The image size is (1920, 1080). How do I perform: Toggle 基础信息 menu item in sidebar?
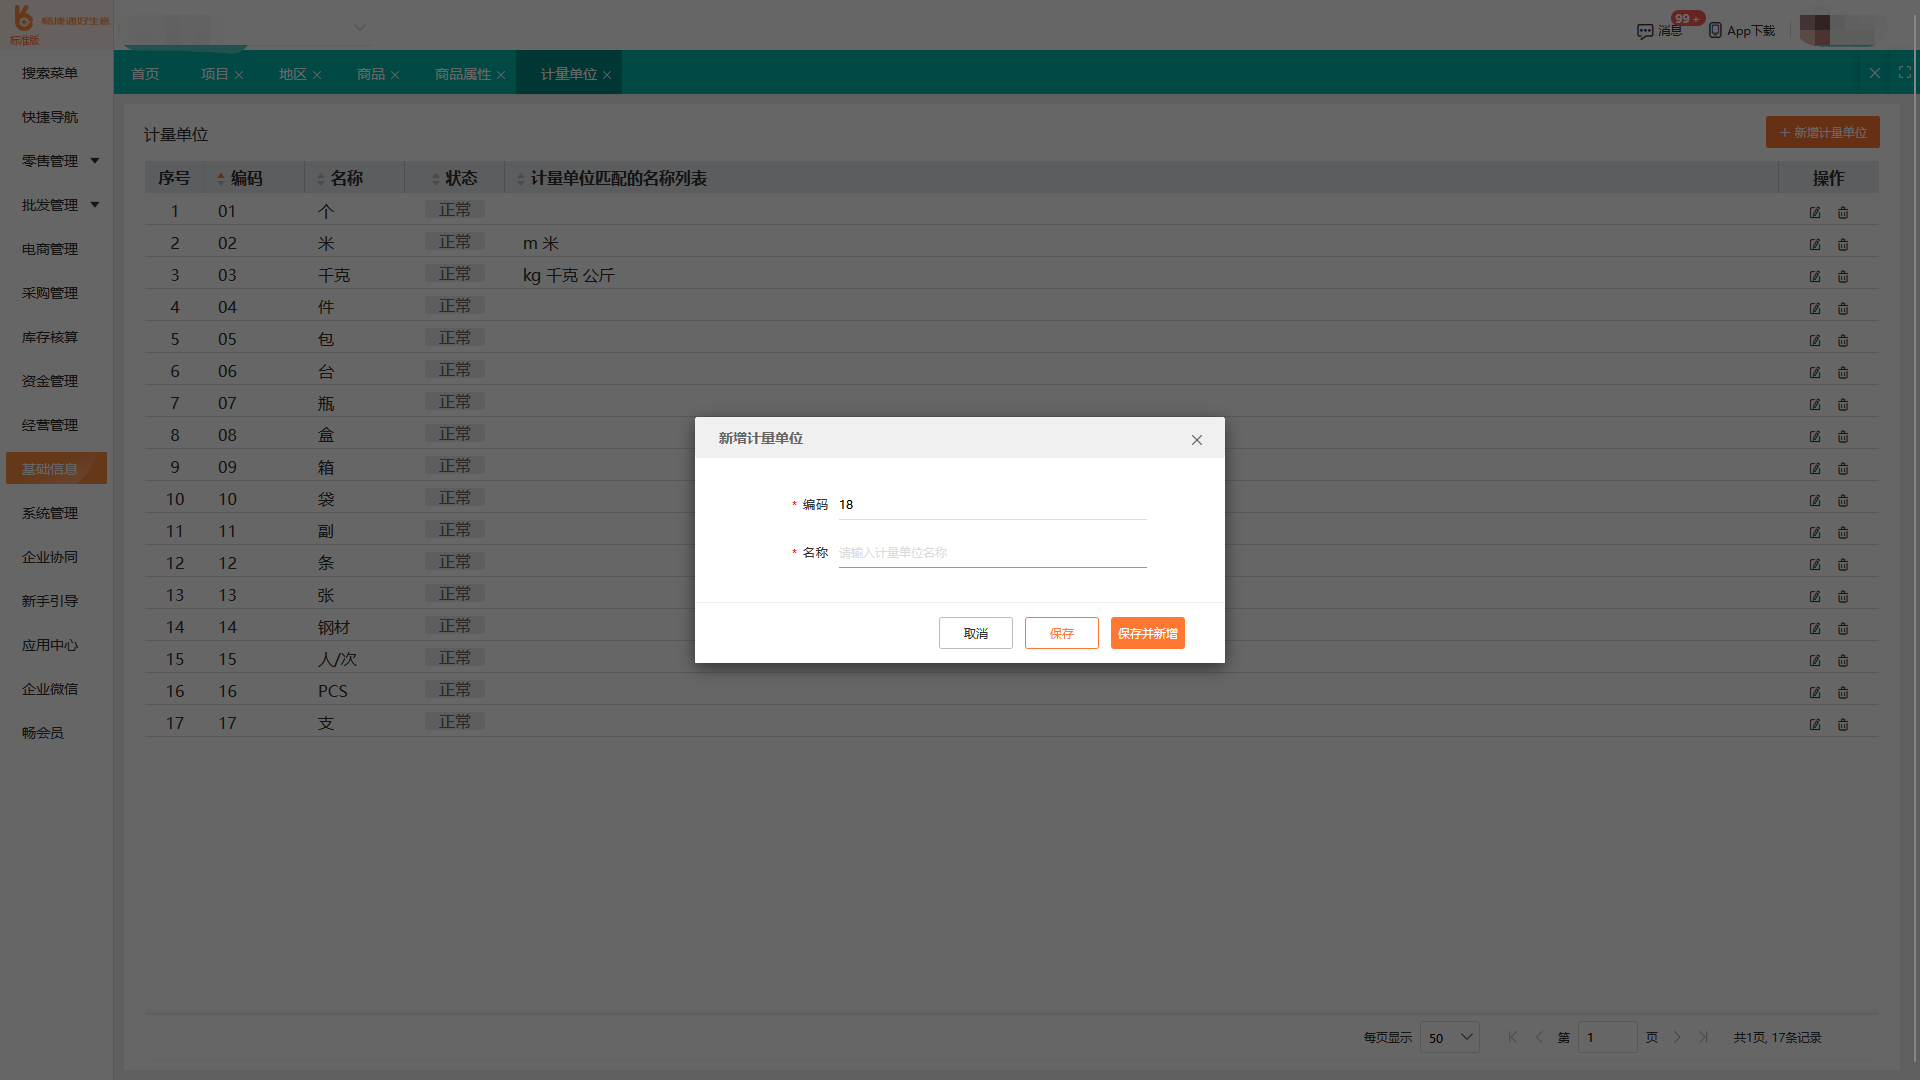click(x=57, y=468)
